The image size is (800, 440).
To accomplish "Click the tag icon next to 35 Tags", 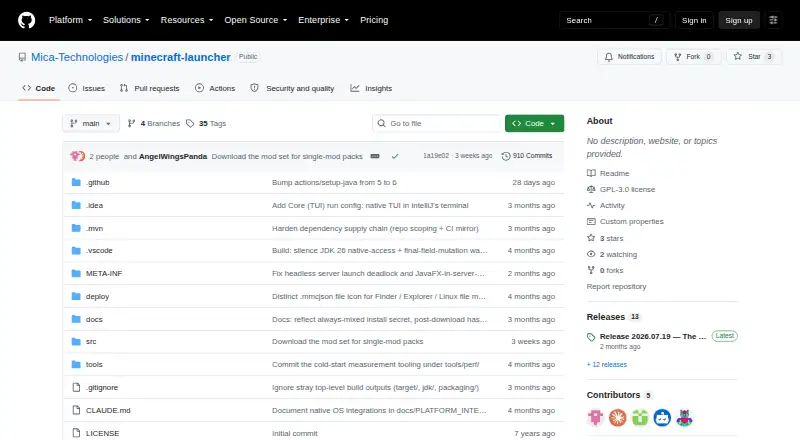I will [x=190, y=124].
